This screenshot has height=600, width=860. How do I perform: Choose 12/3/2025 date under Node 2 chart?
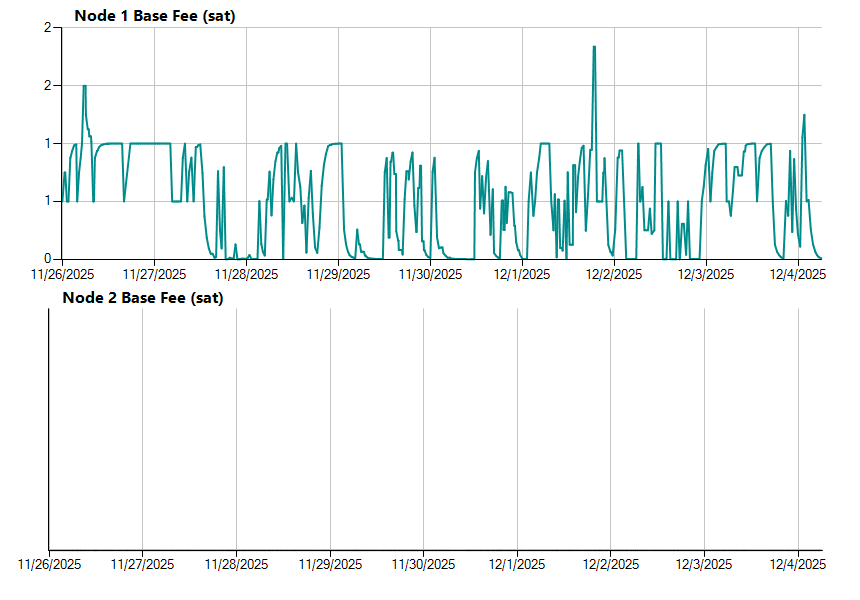click(704, 564)
